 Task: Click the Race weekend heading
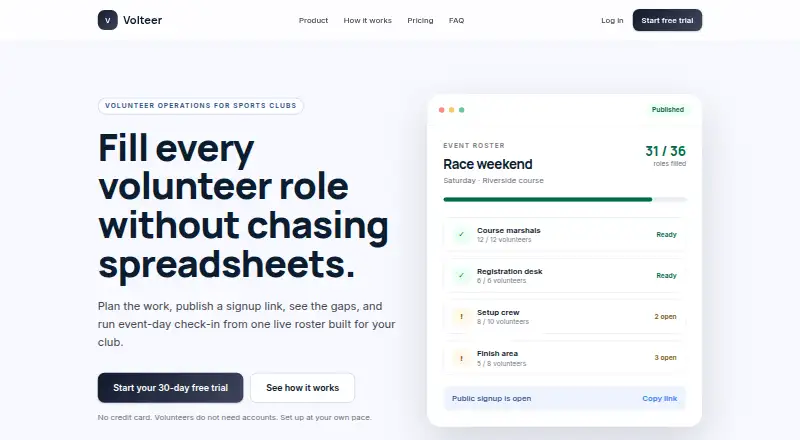click(488, 164)
